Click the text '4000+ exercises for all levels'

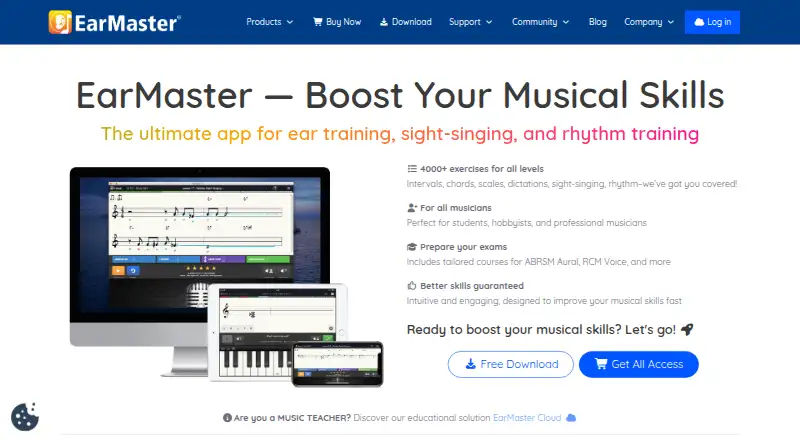click(482, 168)
